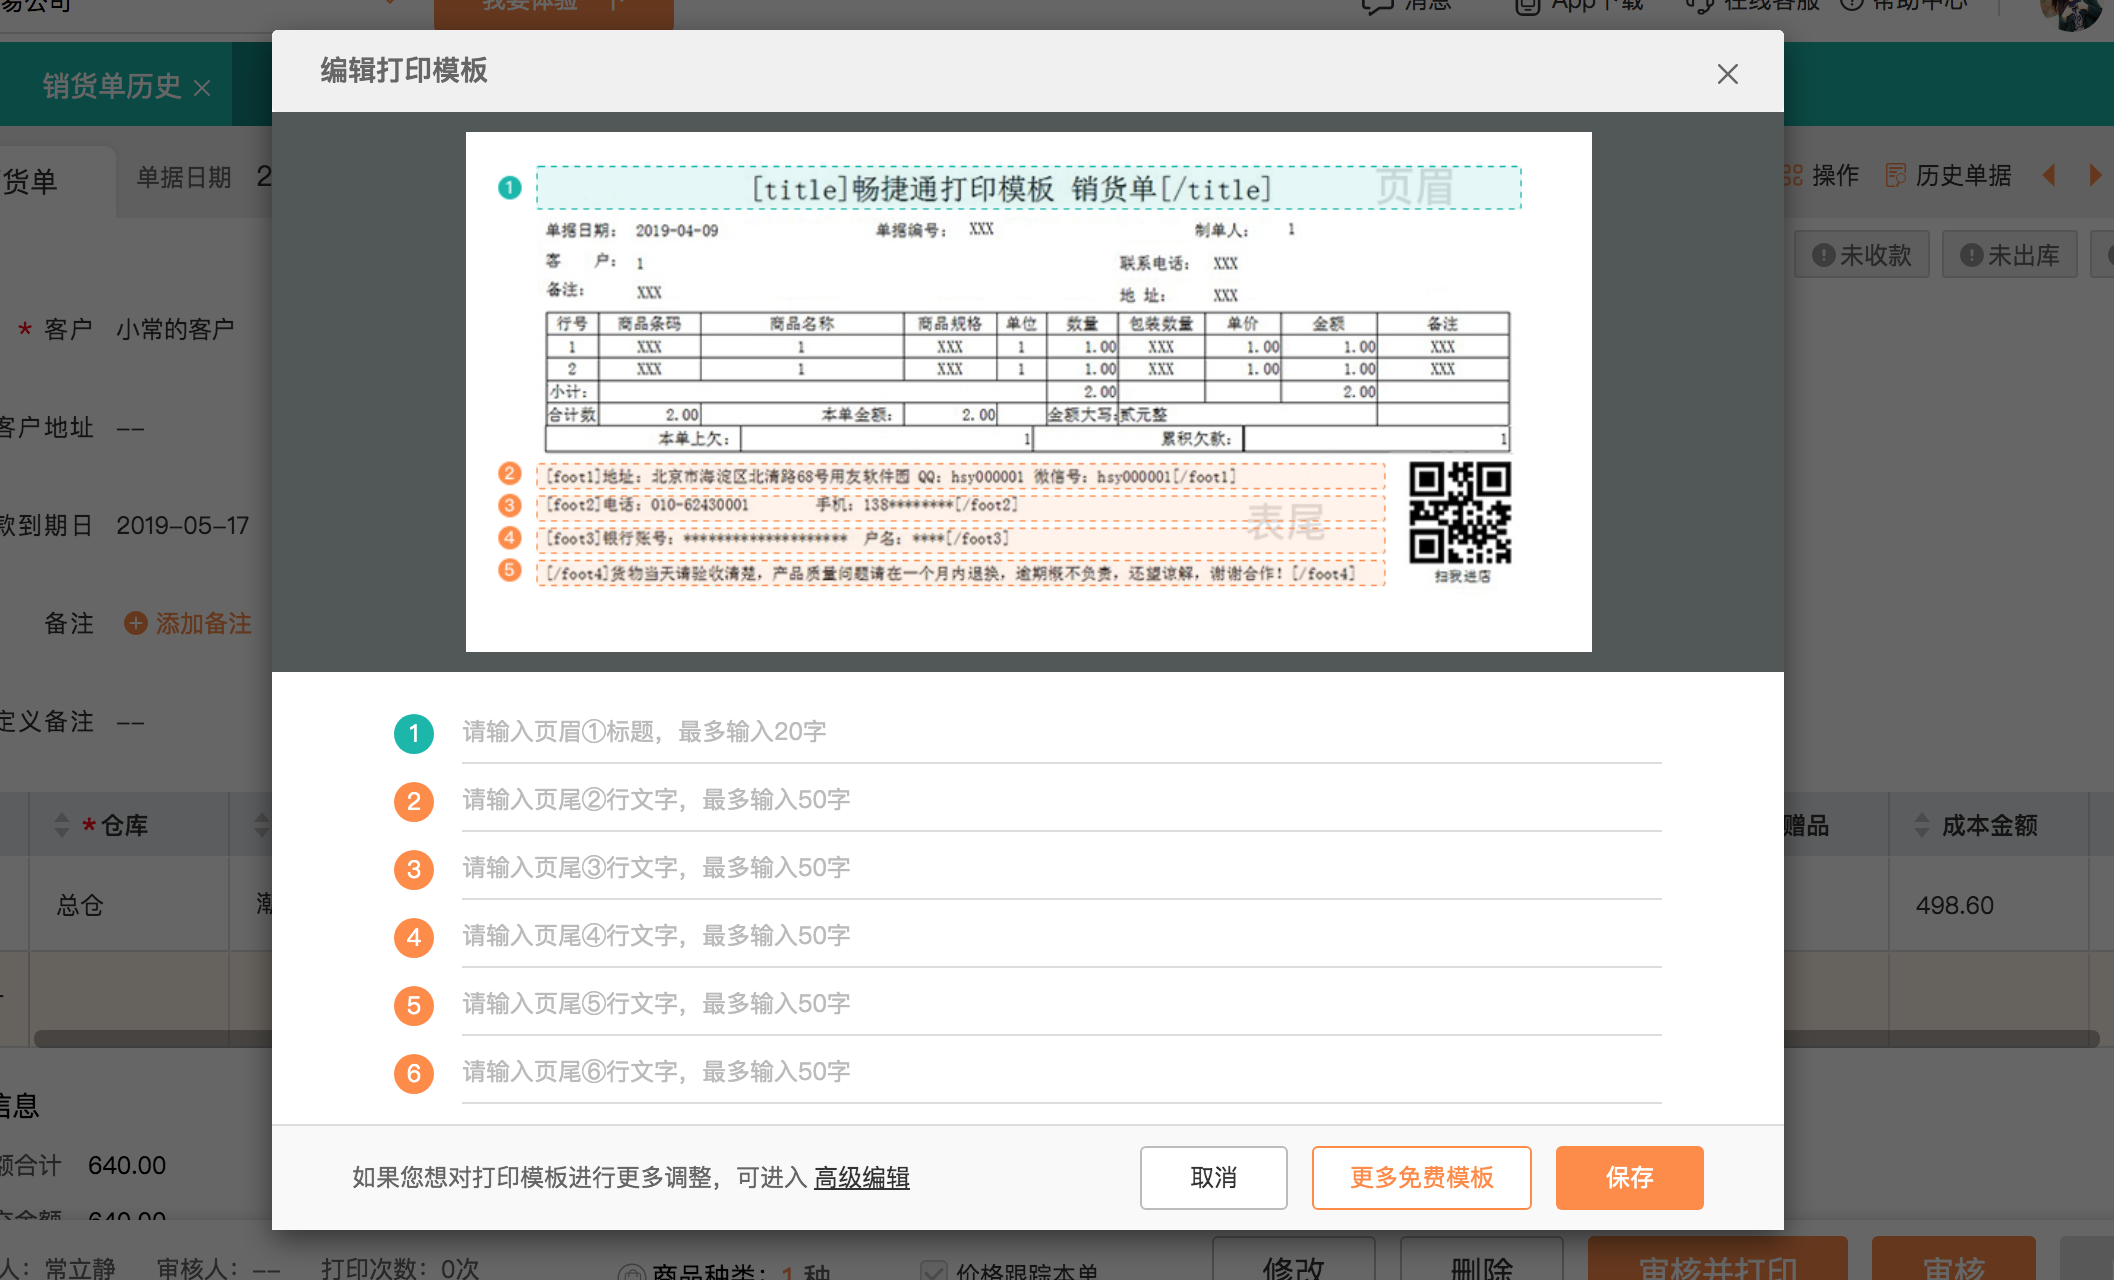The height and width of the screenshot is (1280, 2114).
Task: Click 更多免费模板 button for more templates
Action: [1421, 1177]
